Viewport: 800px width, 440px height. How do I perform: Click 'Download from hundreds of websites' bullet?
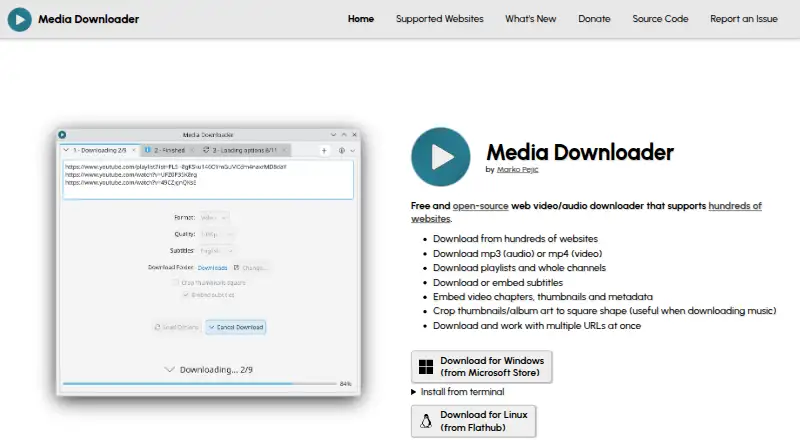[515, 238]
